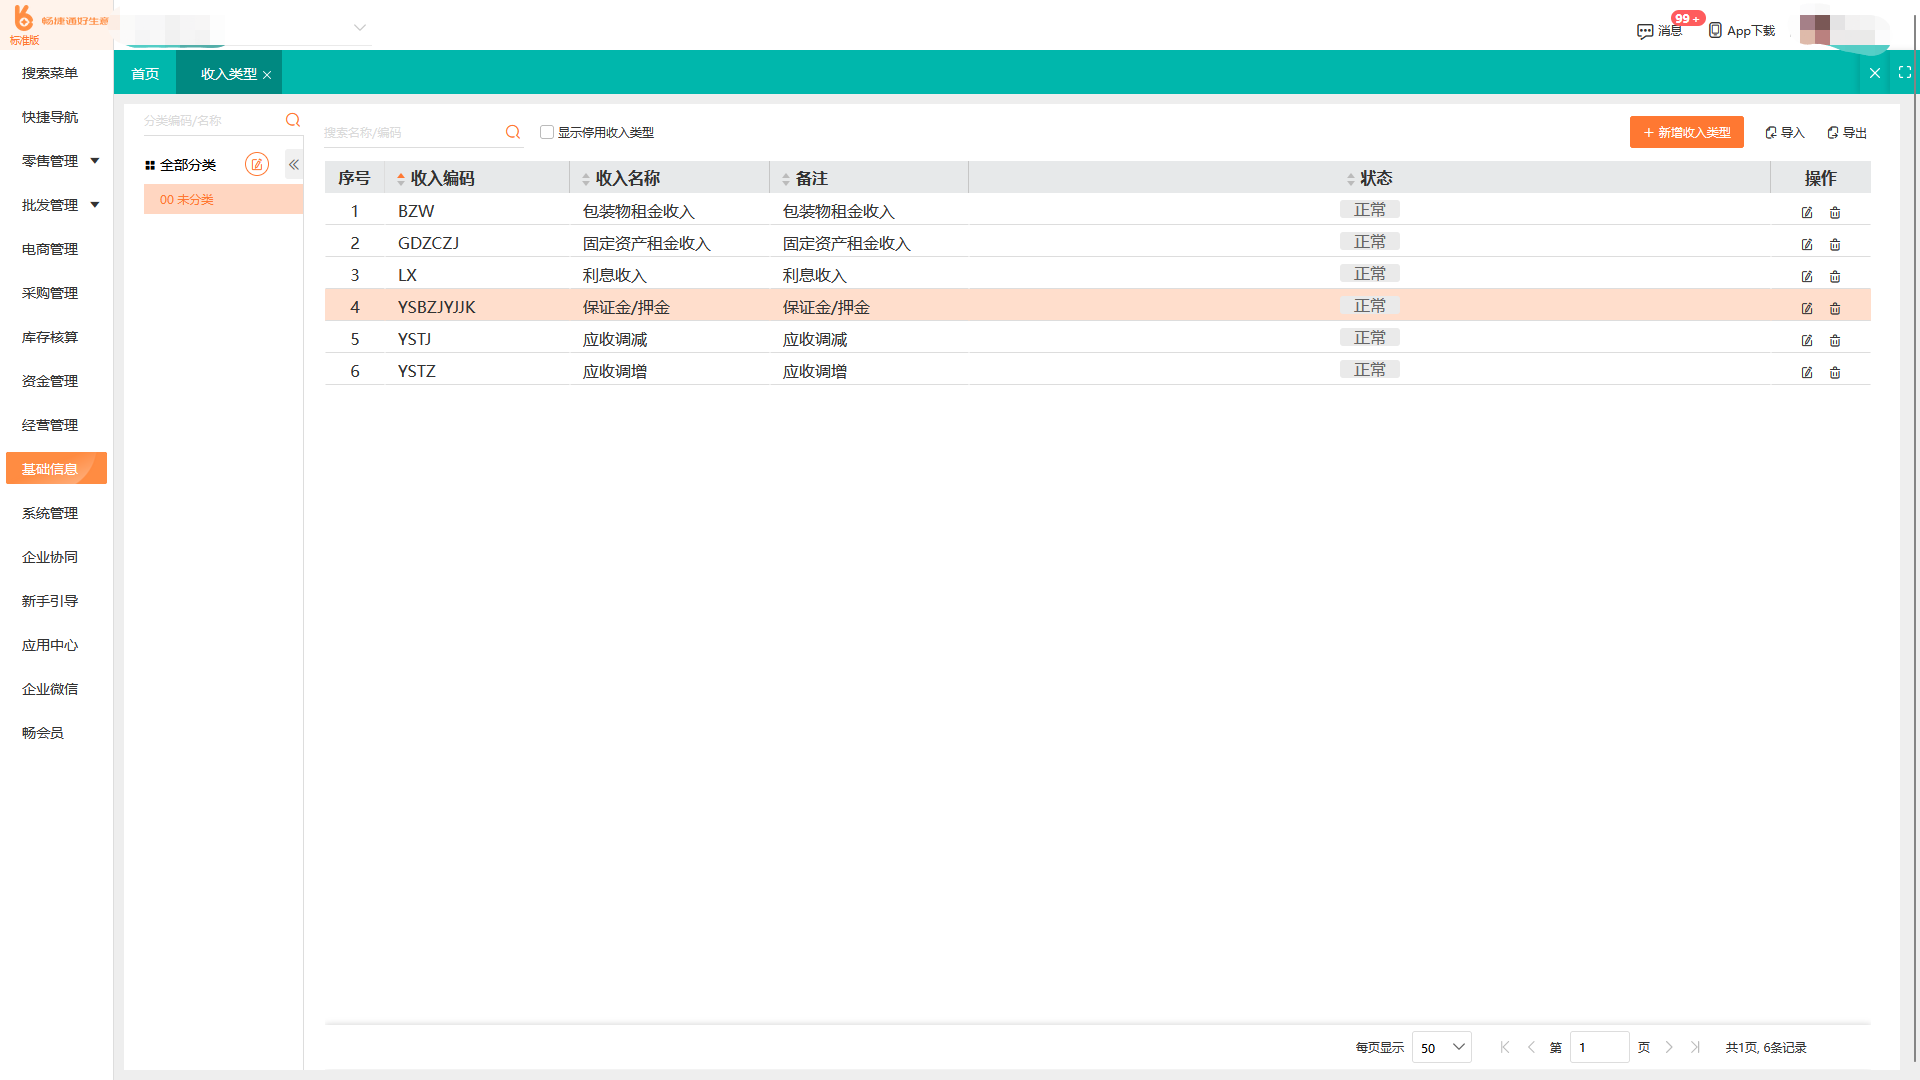The image size is (1920, 1080).
Task: Click the search magnifier icon in toolbar
Action: (x=514, y=132)
